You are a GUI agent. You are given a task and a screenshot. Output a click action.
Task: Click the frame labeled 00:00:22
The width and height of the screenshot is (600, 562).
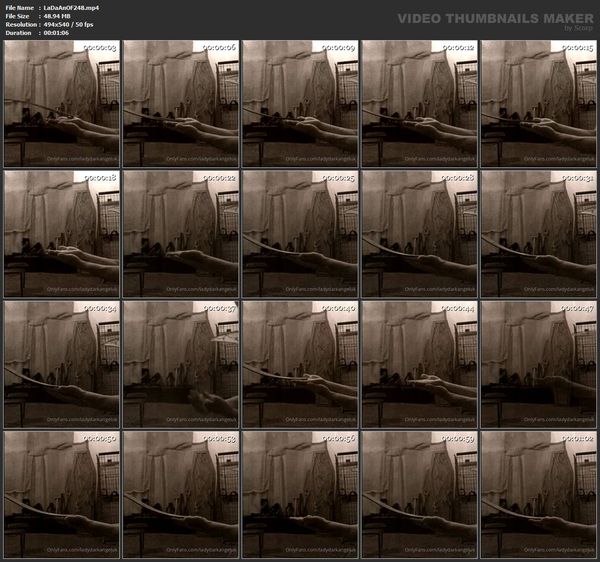[180, 232]
